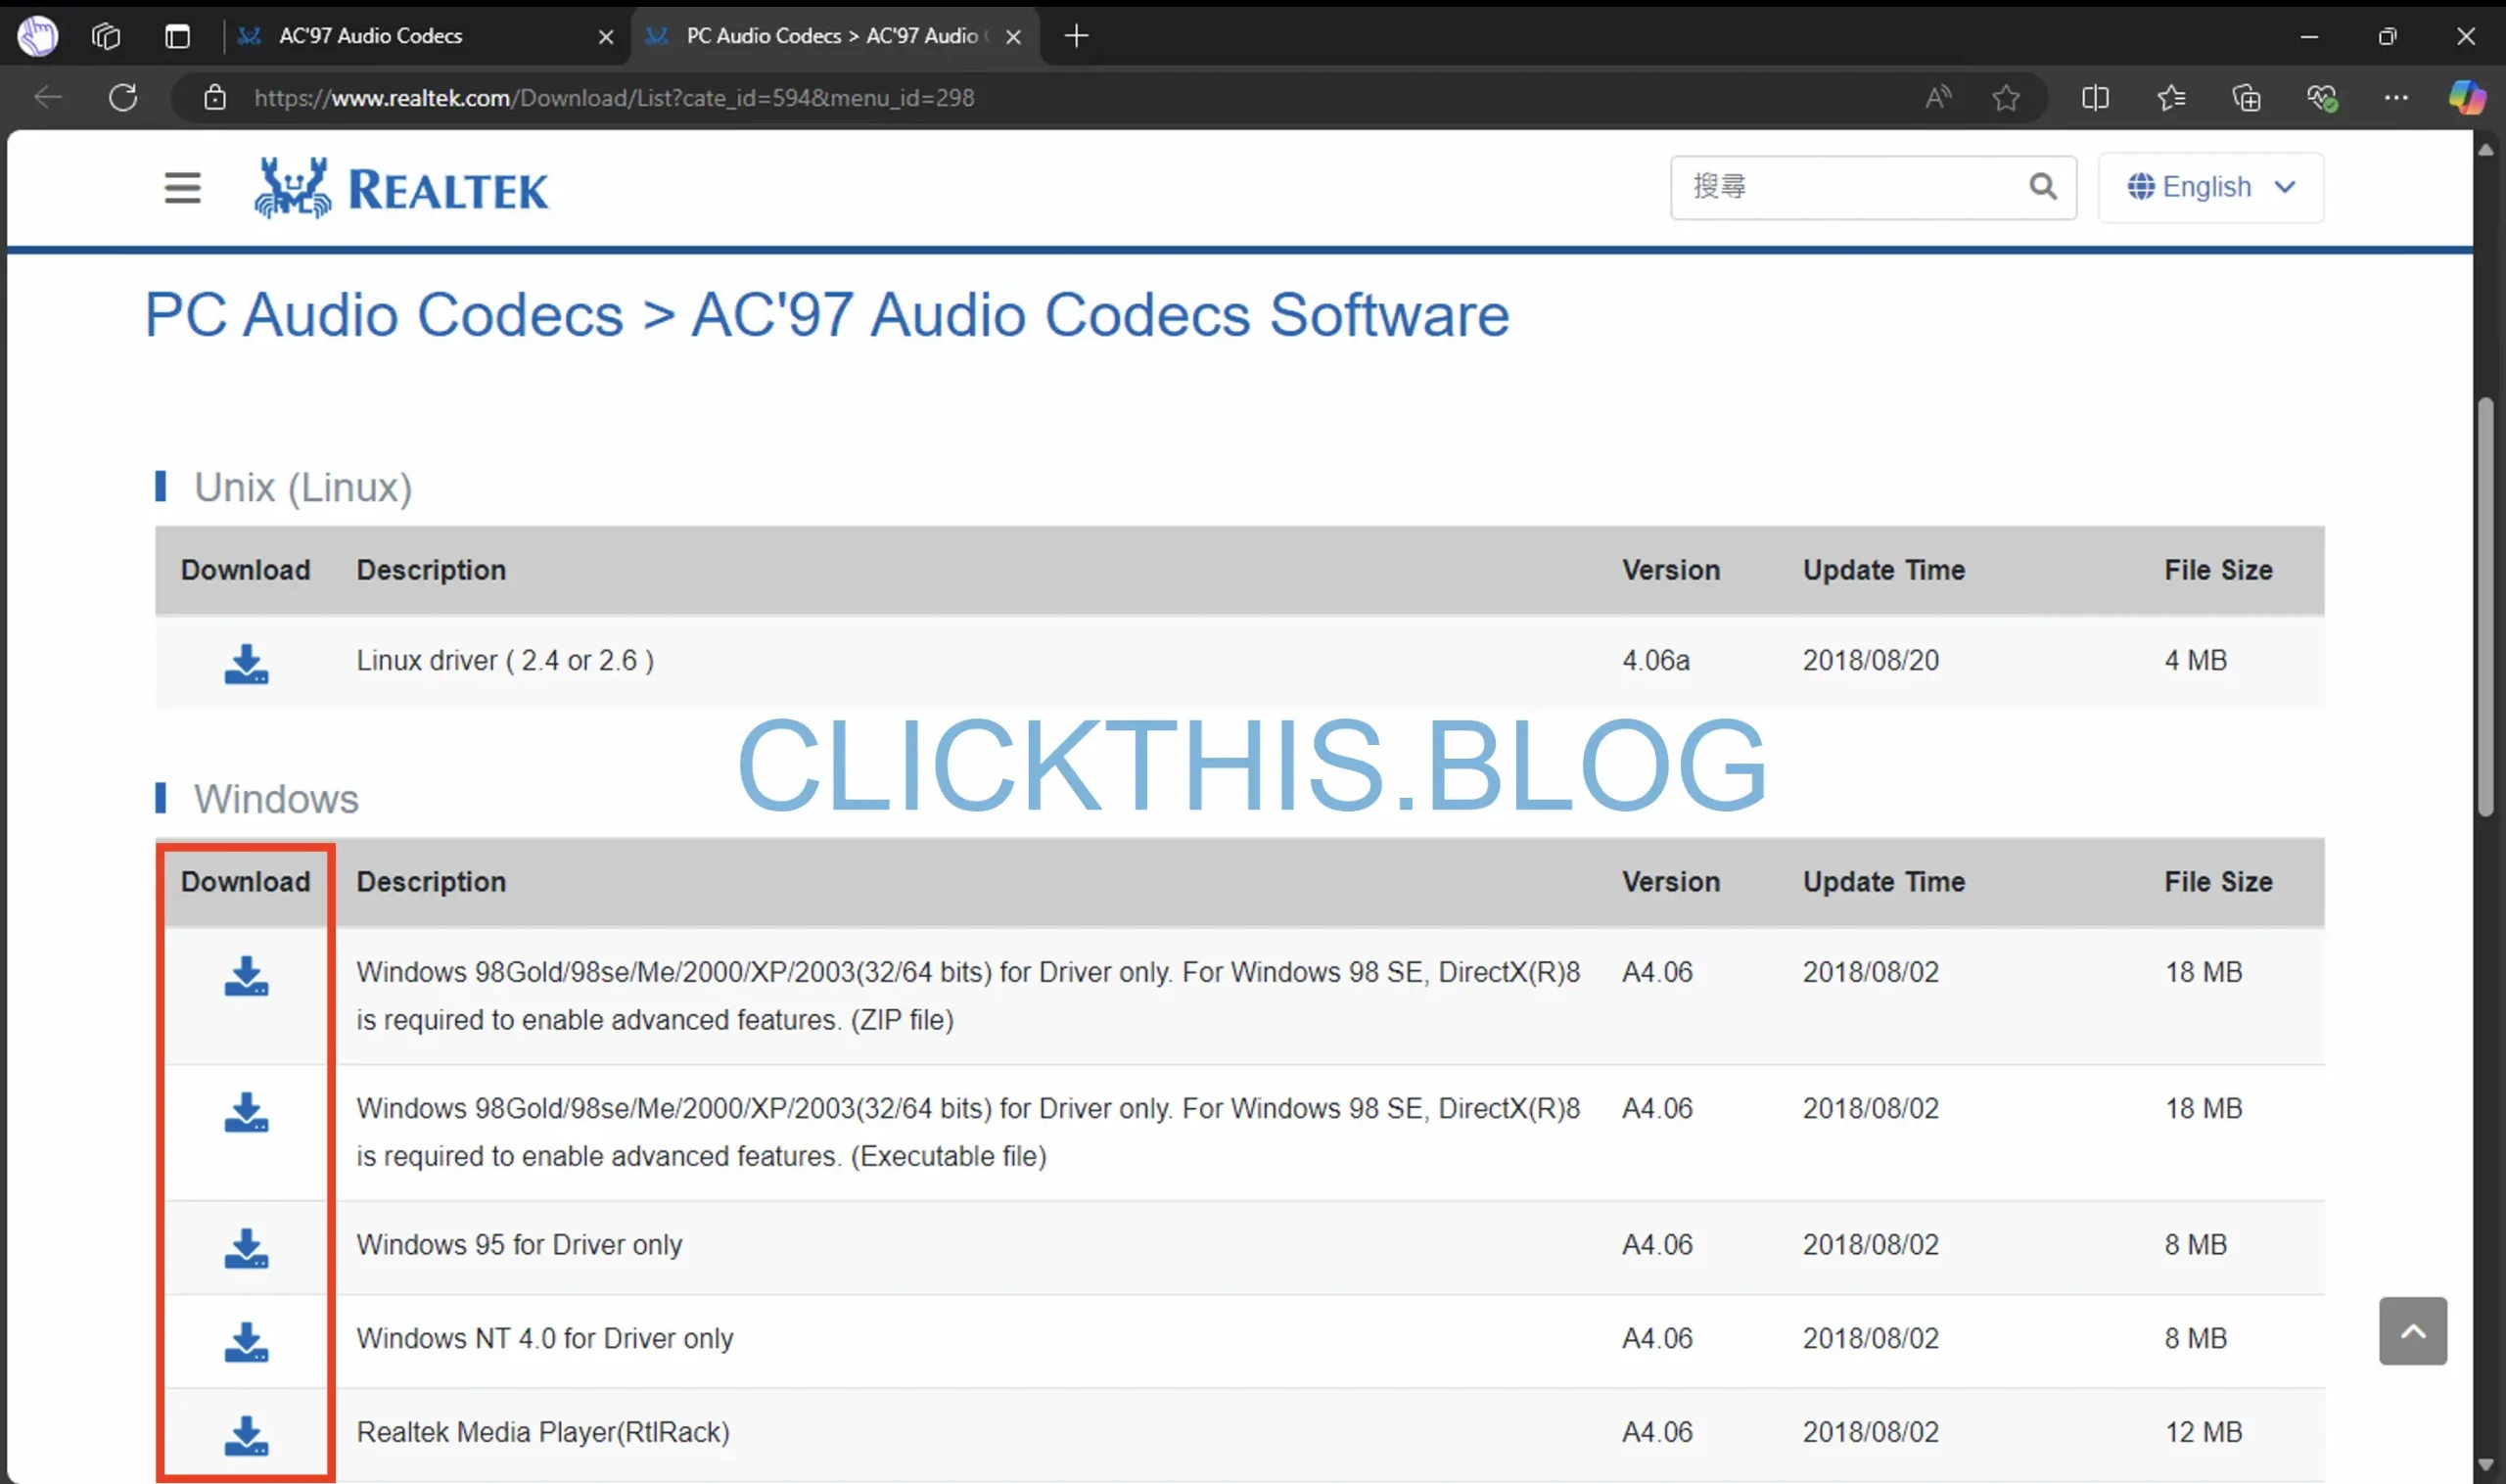Image resolution: width=2506 pixels, height=1484 pixels.
Task: Open split screen view
Action: (2095, 97)
